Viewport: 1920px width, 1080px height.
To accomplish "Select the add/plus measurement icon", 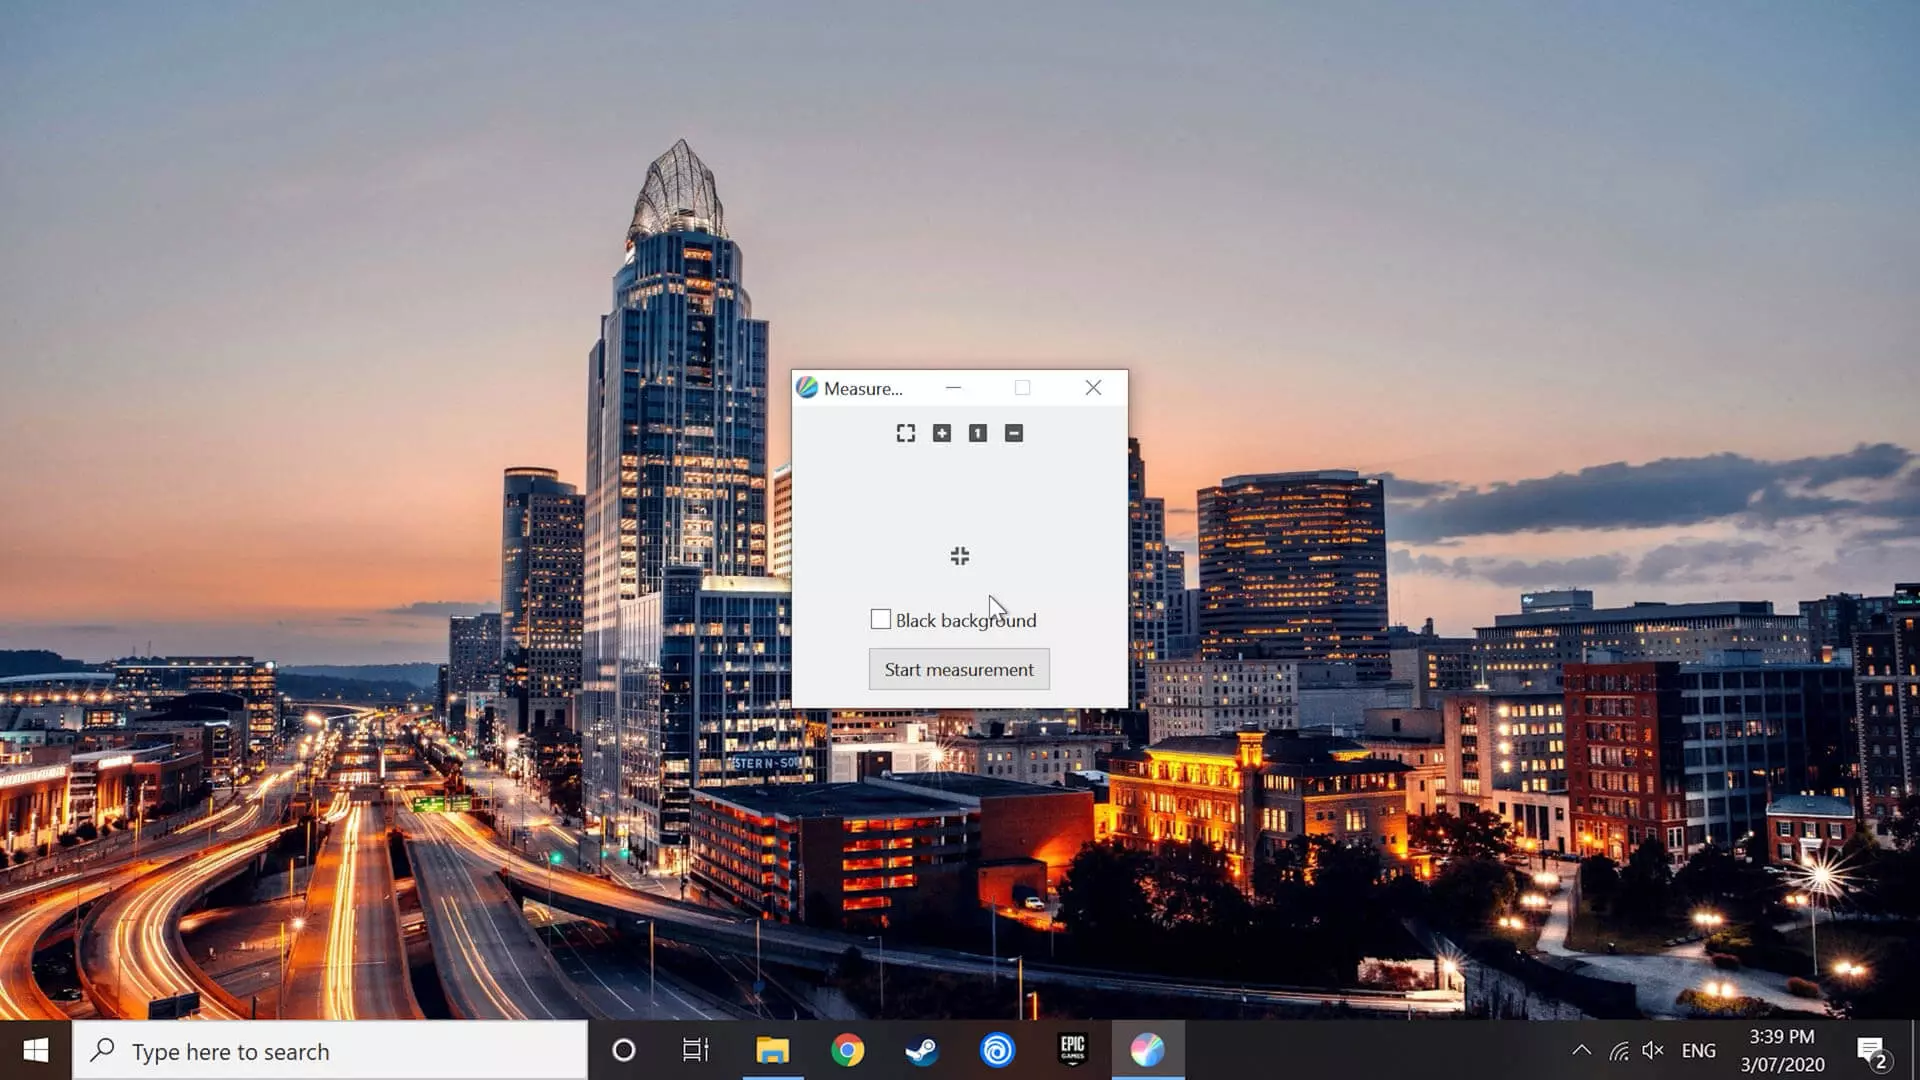I will 942,433.
